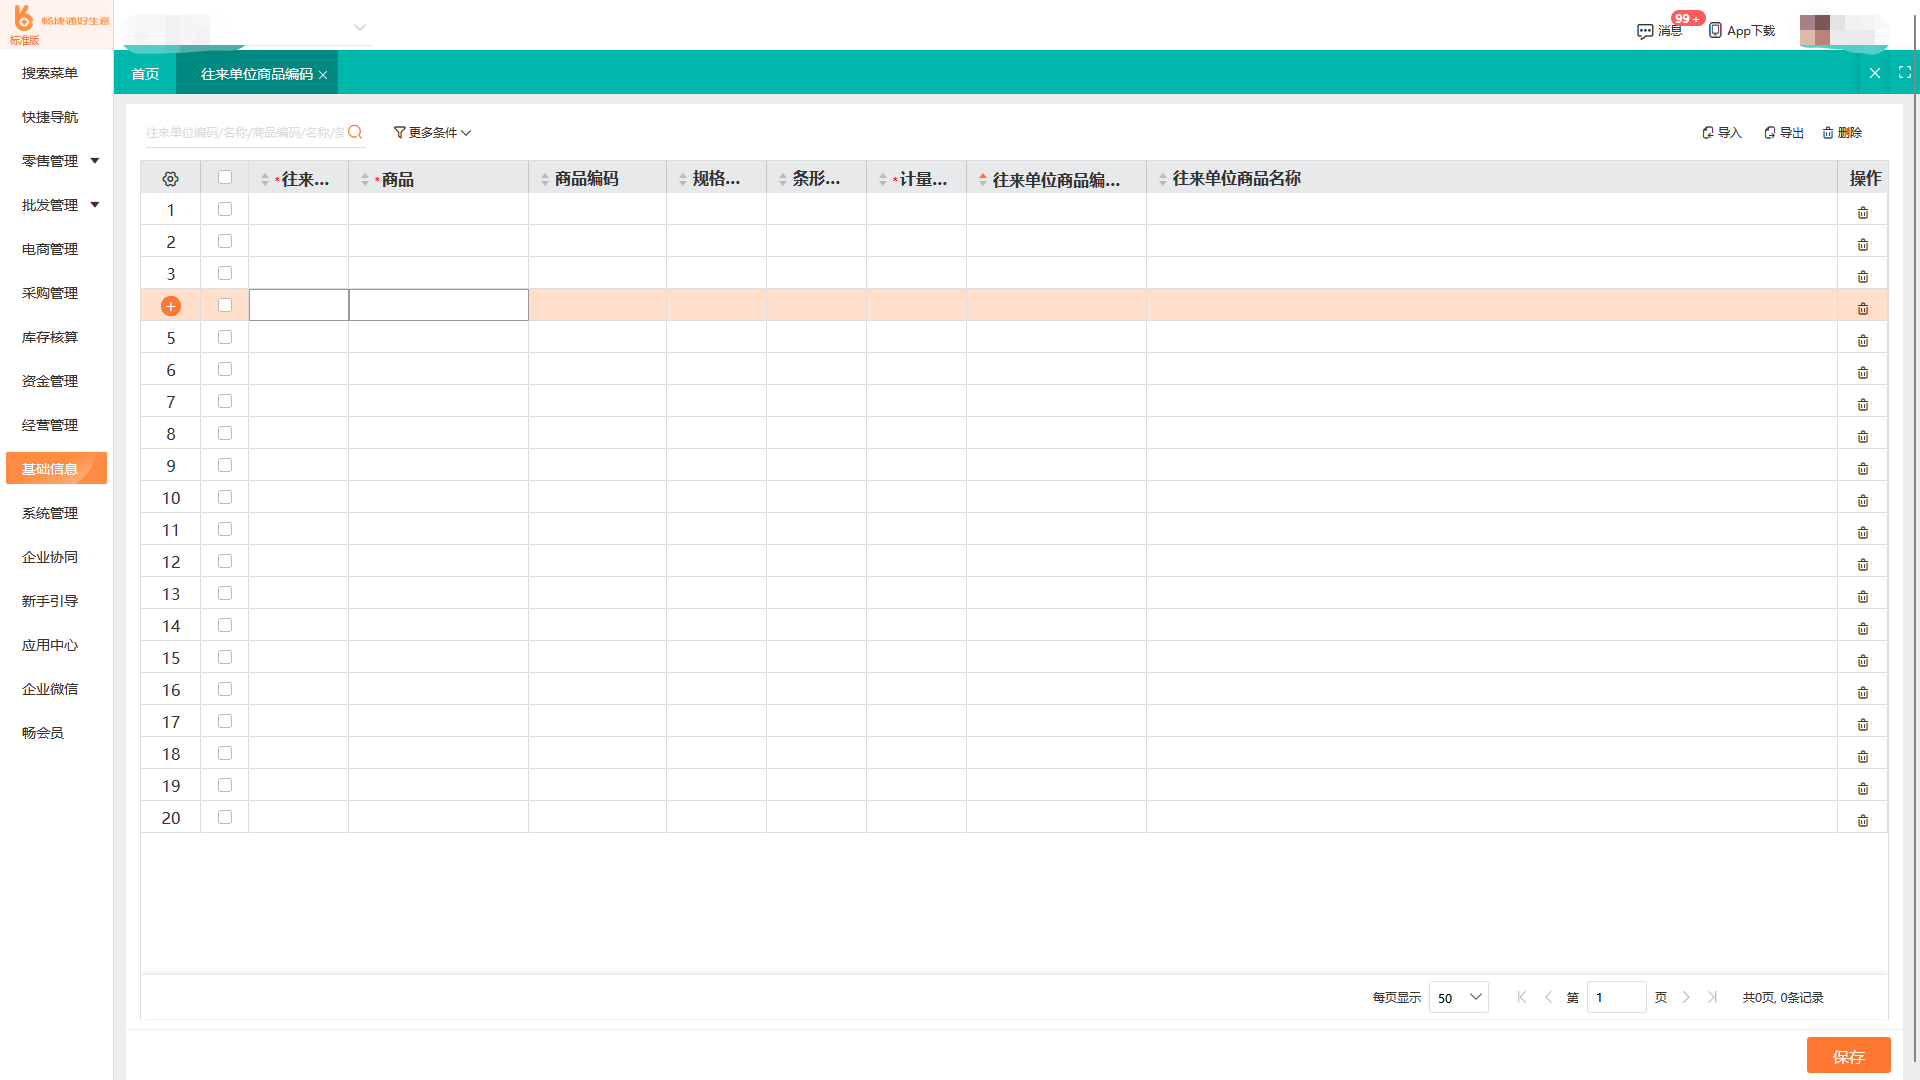Viewport: 1920px width, 1080px height.
Task: Click the add row icon in row 4
Action: 170,305
